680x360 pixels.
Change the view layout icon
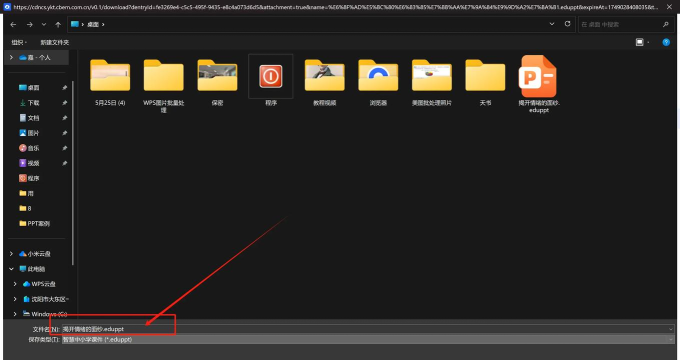tap(639, 42)
